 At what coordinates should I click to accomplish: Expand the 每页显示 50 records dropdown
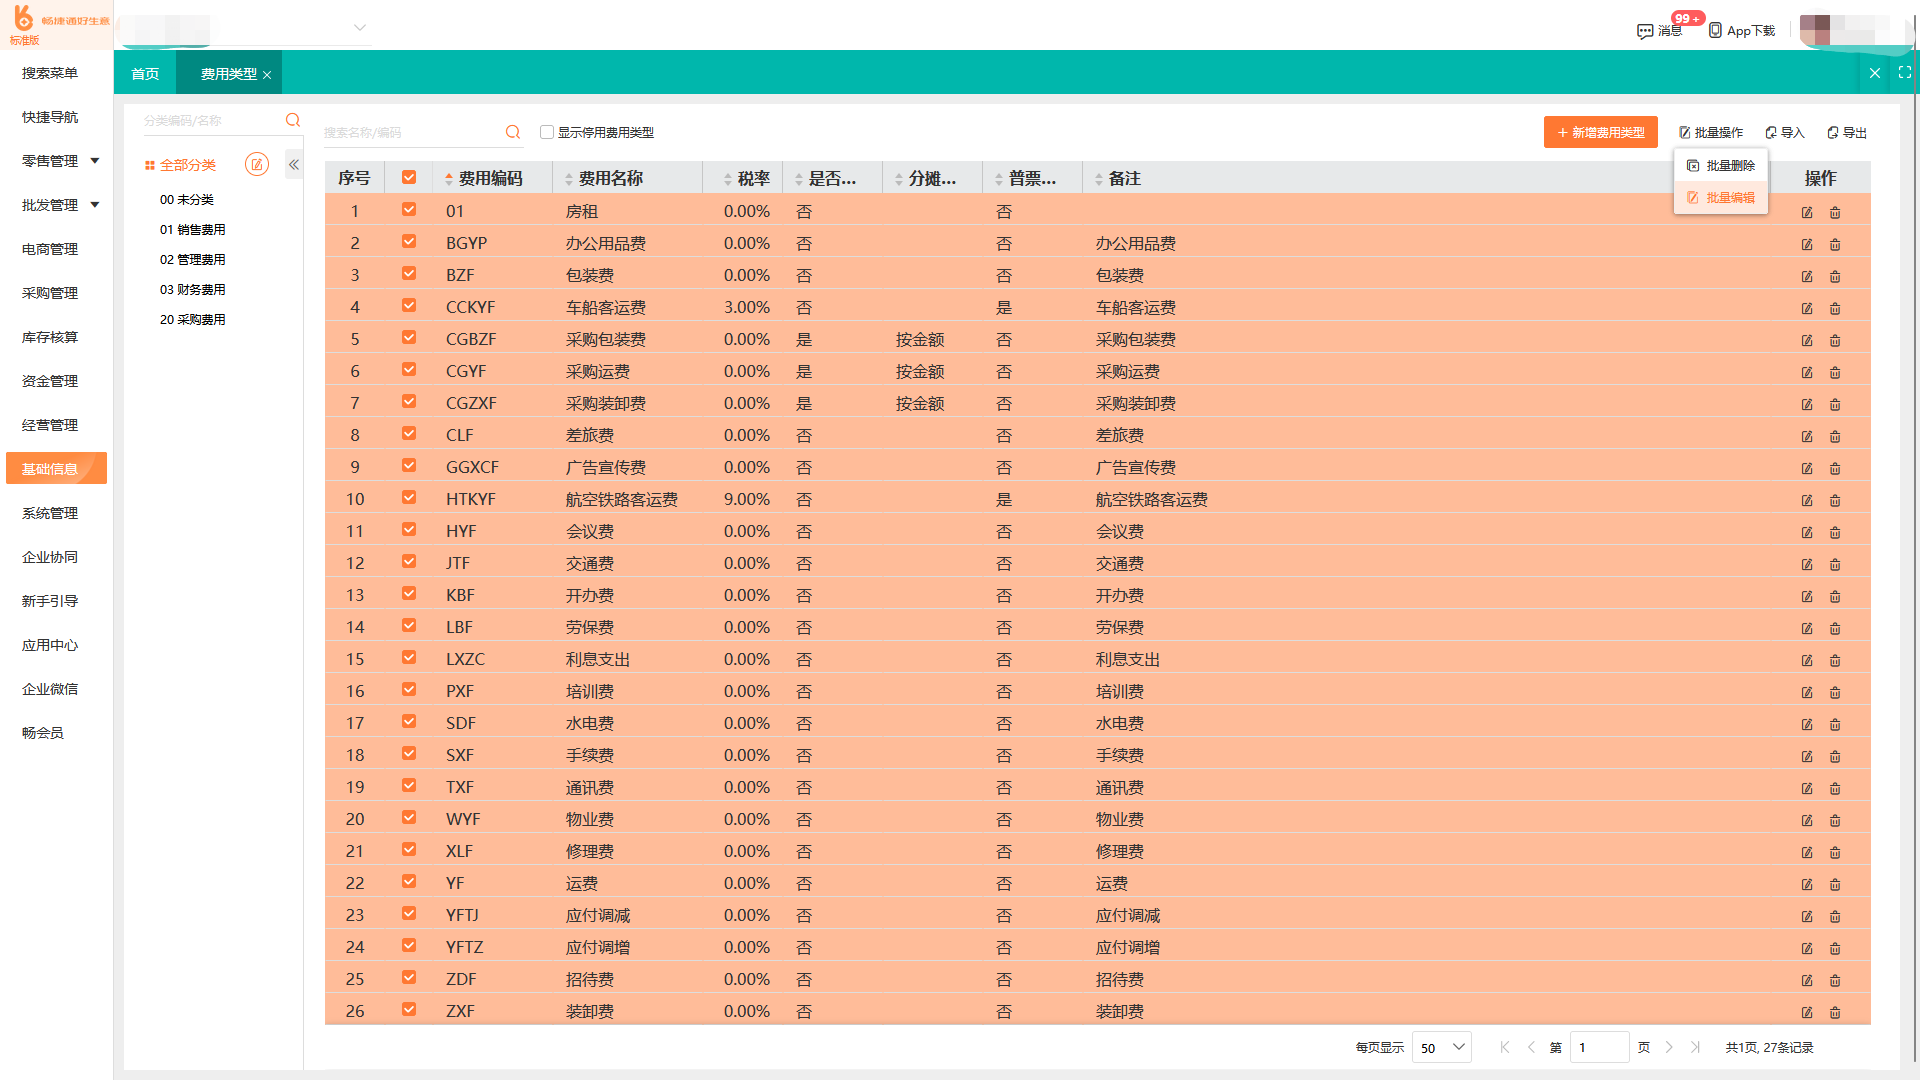coord(1441,1048)
